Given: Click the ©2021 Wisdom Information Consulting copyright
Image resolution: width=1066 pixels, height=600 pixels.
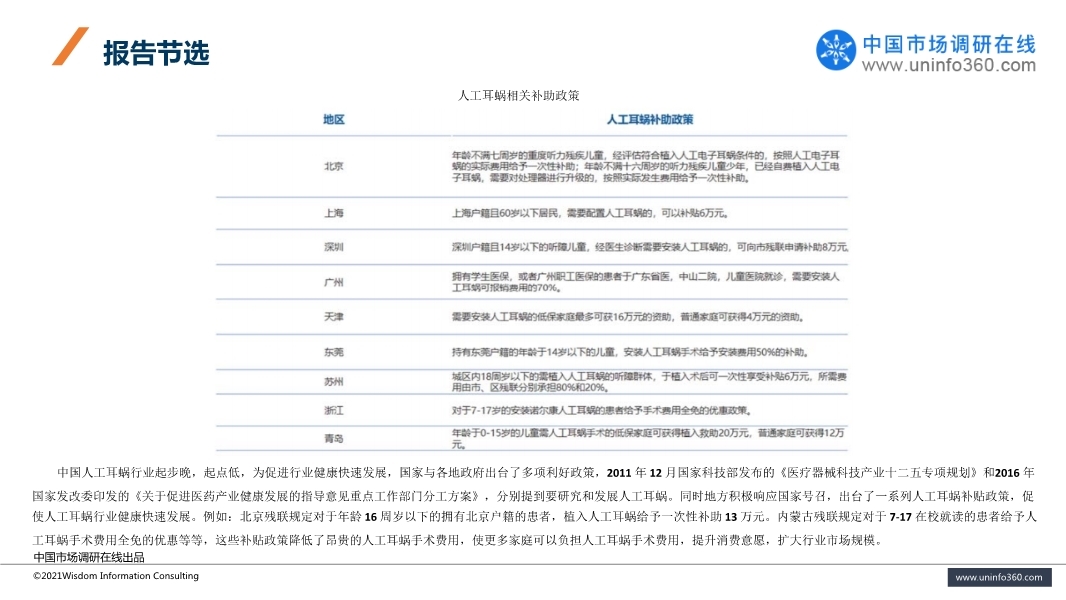Looking at the screenshot, I should (x=116, y=576).
